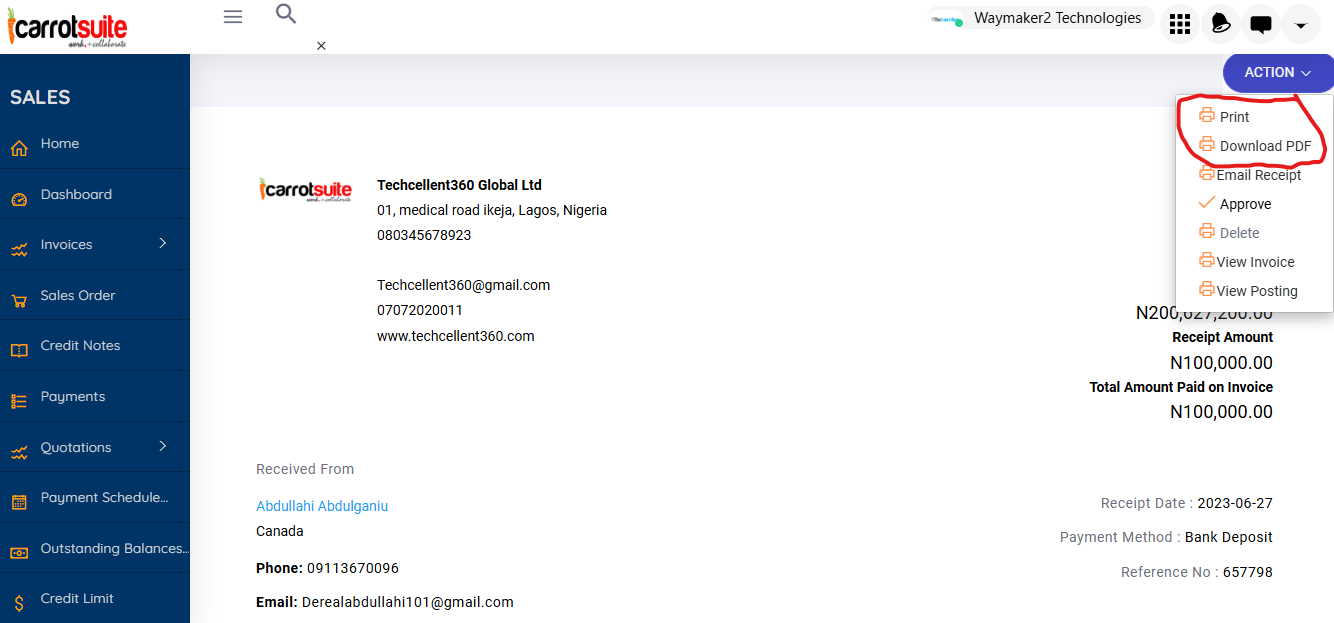The height and width of the screenshot is (623, 1334).
Task: Click the hamburger menu icon
Action: pyautogui.click(x=233, y=17)
